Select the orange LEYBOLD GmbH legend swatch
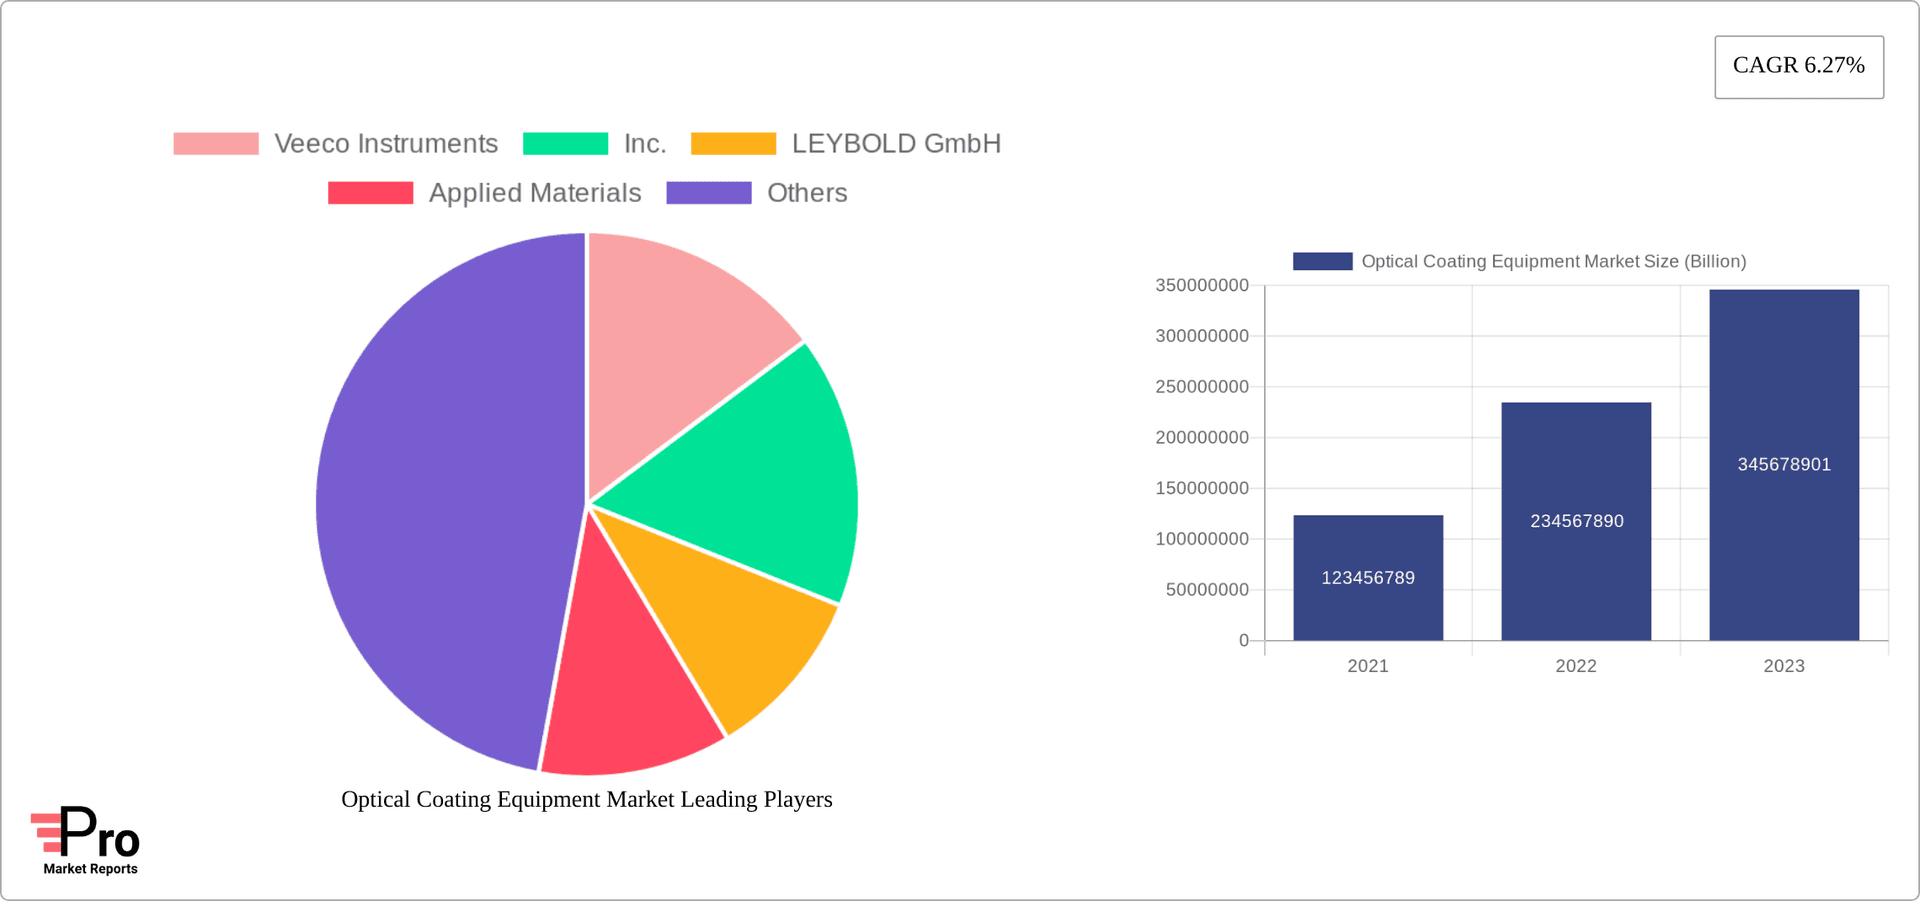Viewport: 1920px width, 901px height. pos(733,143)
